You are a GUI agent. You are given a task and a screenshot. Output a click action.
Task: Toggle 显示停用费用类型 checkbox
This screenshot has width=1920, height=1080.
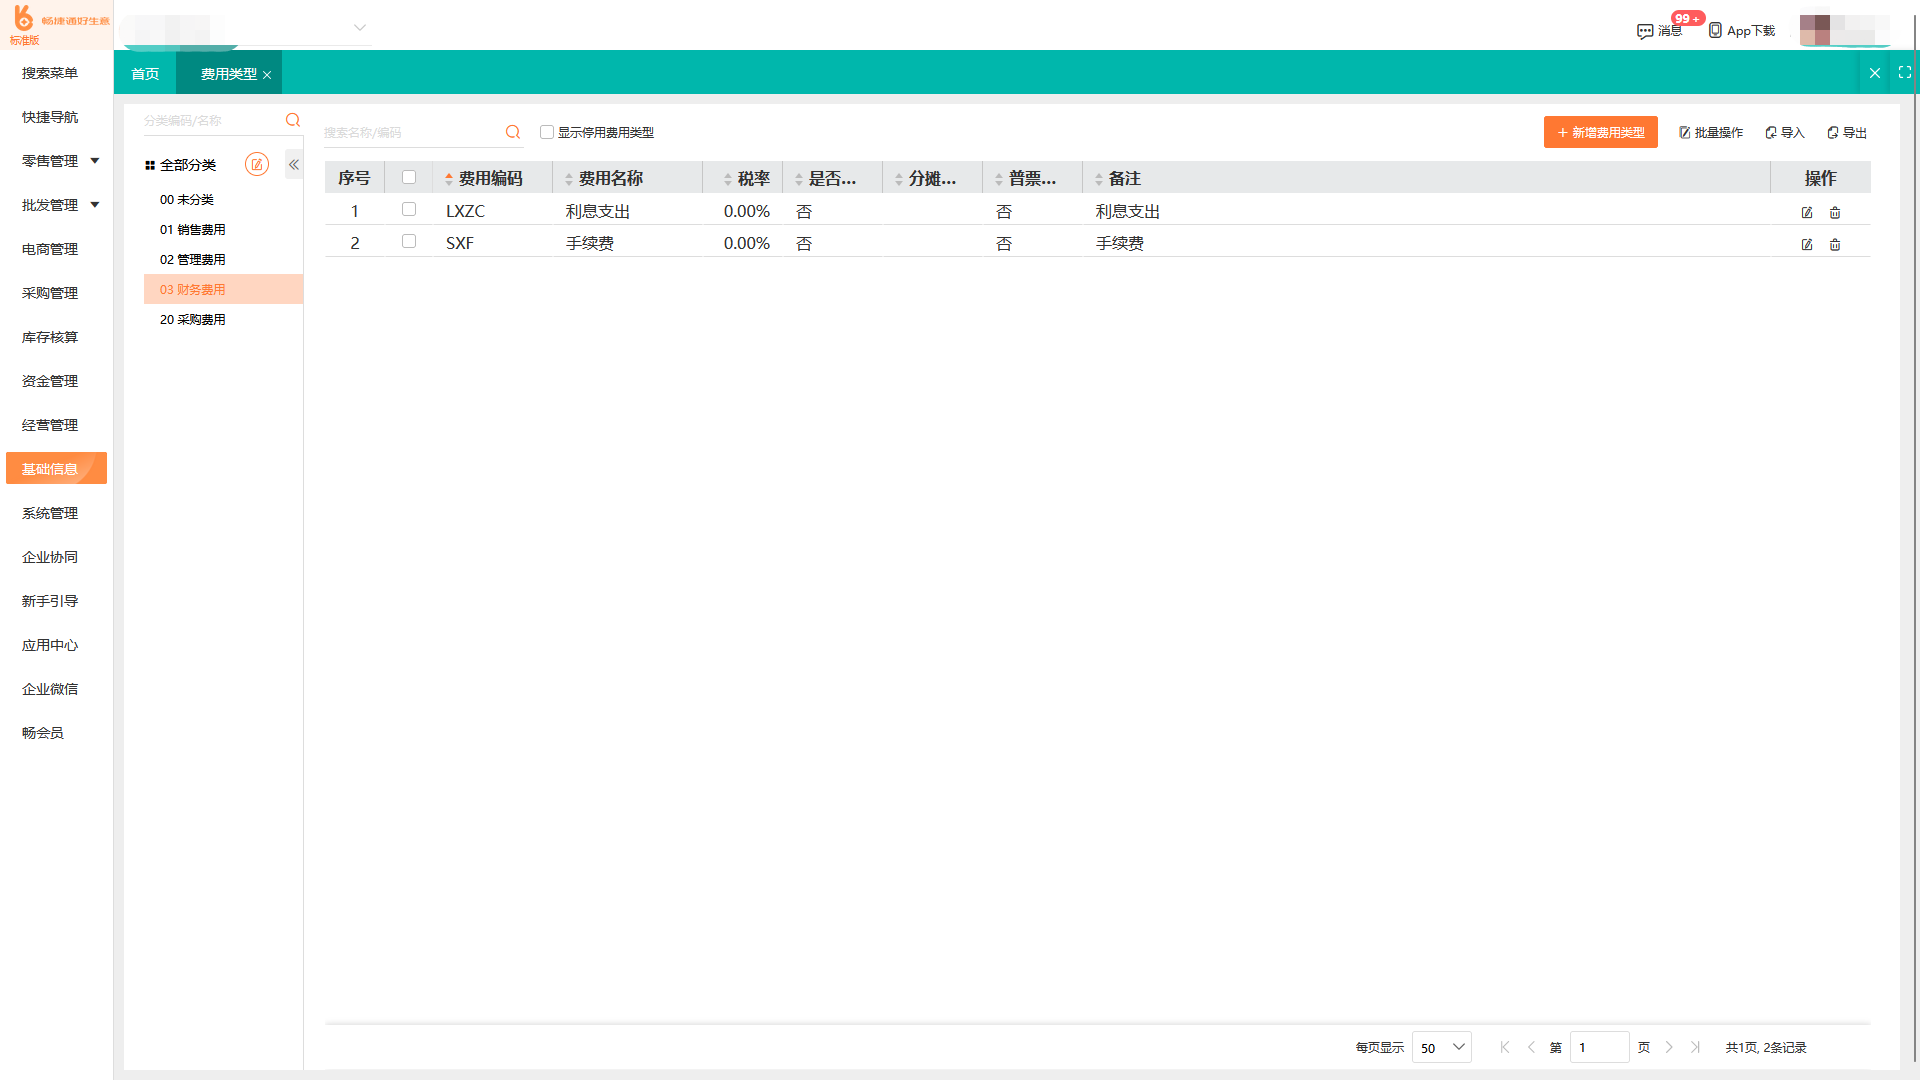click(x=546, y=132)
